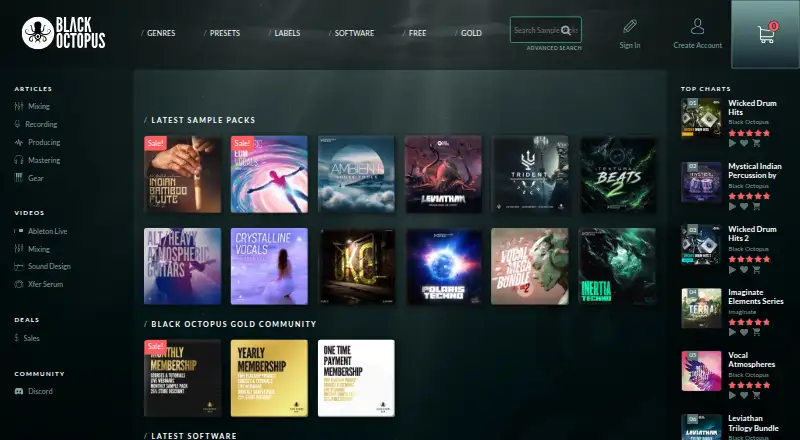Click the Sign In pencil icon
This screenshot has width=800, height=440.
pyautogui.click(x=630, y=27)
